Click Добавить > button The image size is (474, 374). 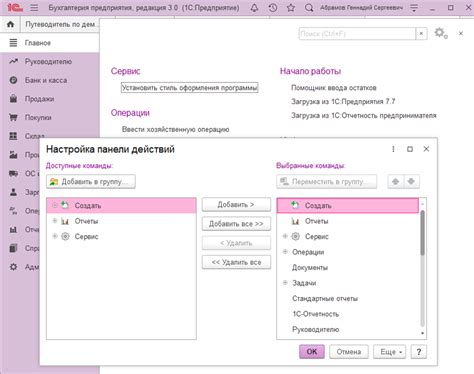(236, 205)
